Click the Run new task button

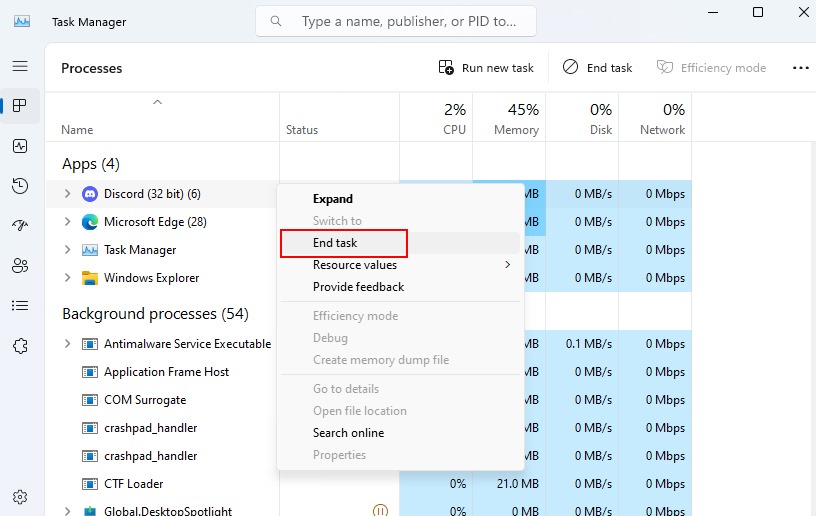click(x=486, y=68)
